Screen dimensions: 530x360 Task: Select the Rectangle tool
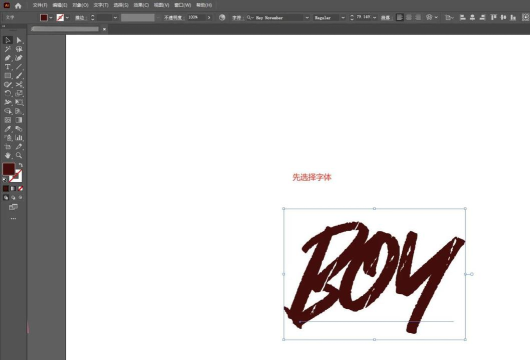click(7, 76)
